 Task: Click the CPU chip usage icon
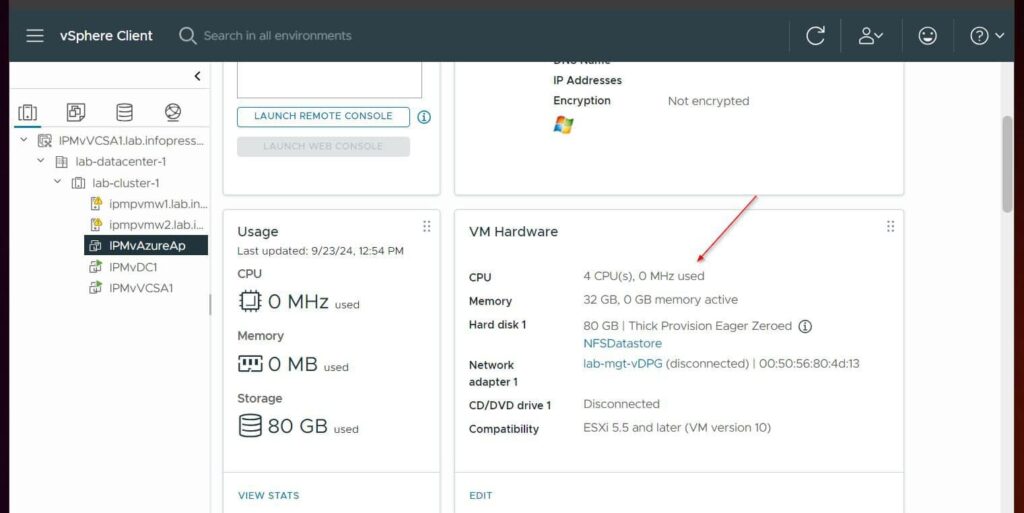click(249, 301)
